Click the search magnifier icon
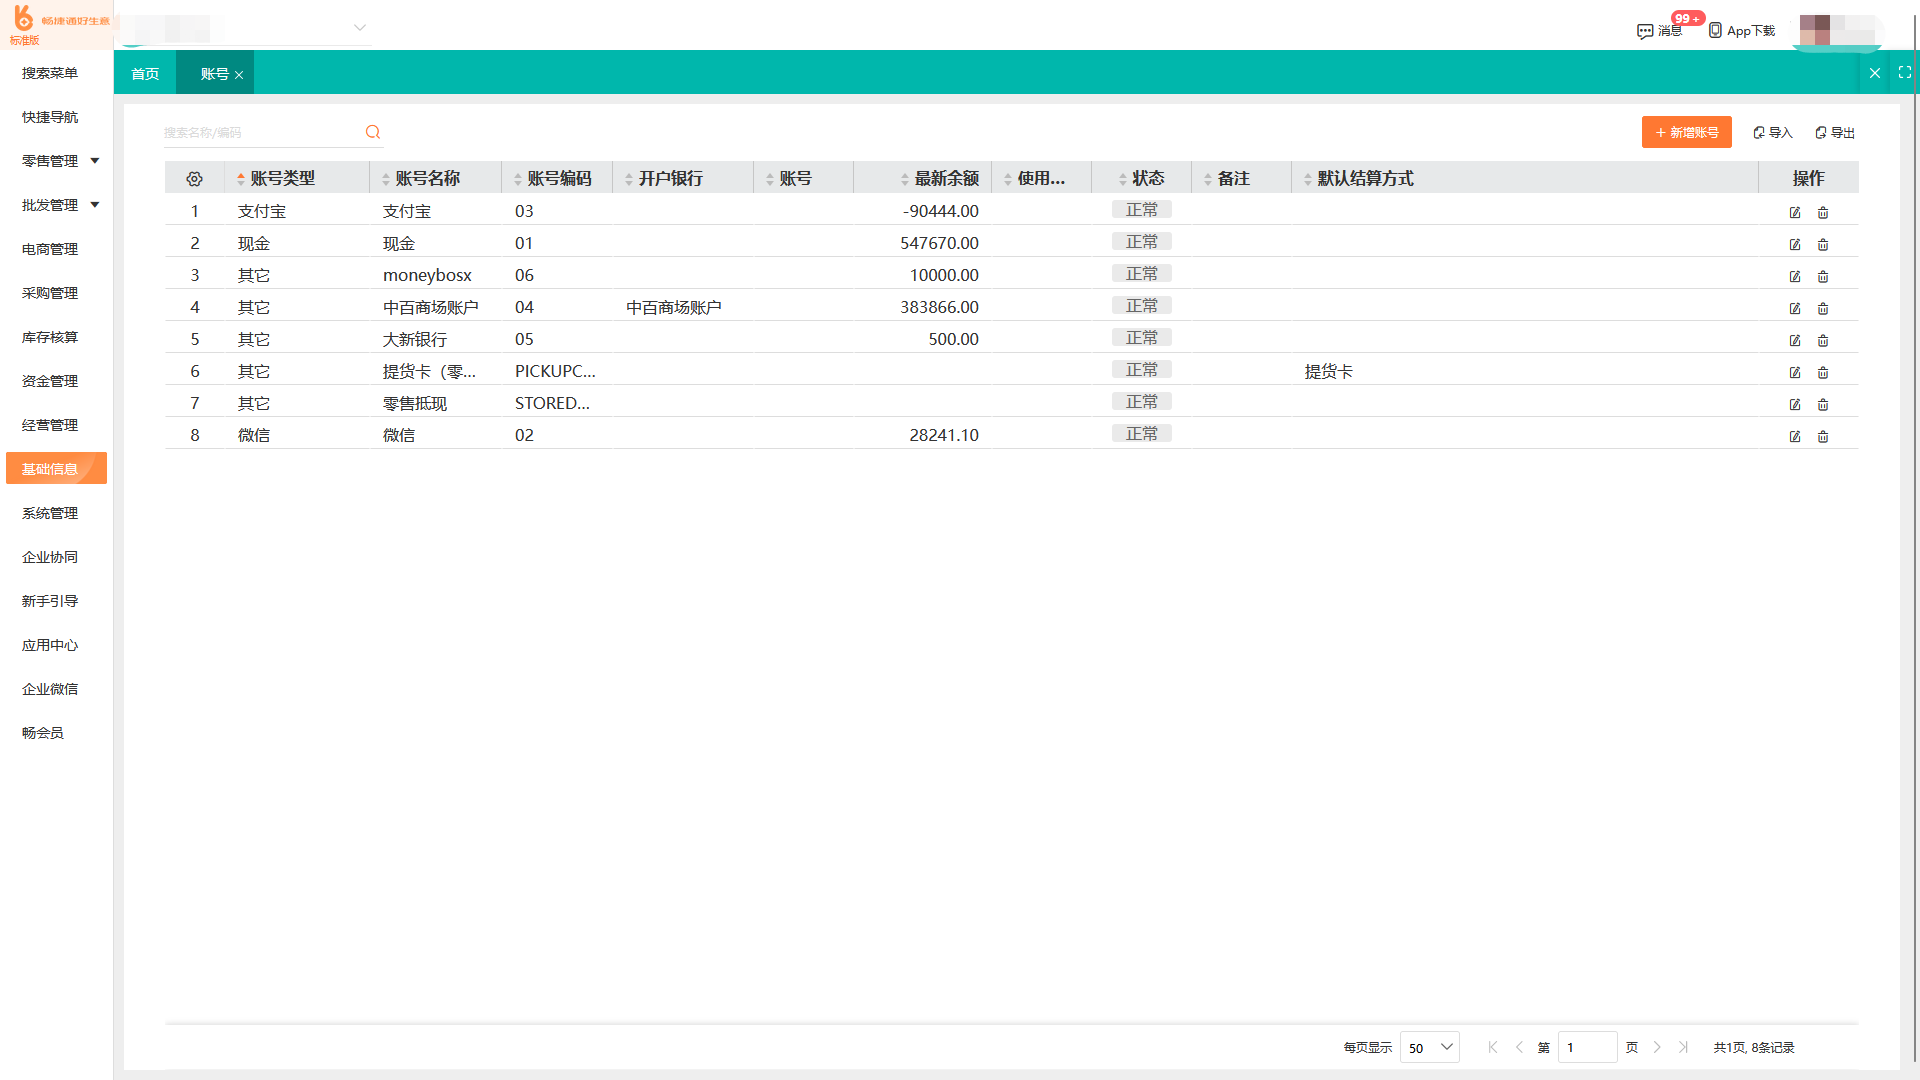The height and width of the screenshot is (1080, 1920). pyautogui.click(x=373, y=132)
